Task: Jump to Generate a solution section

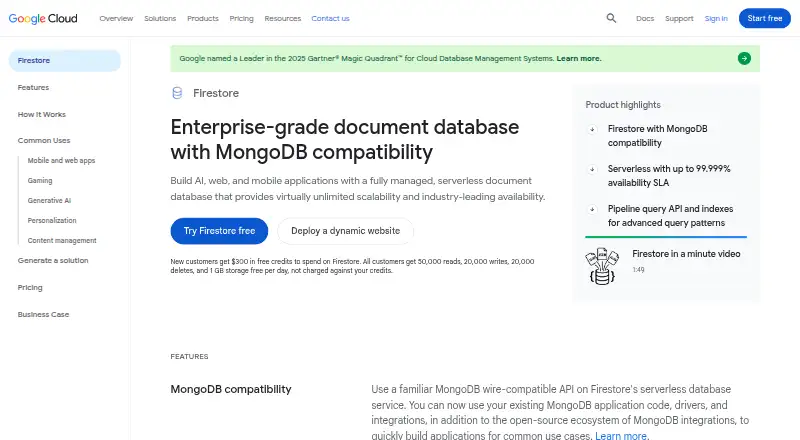Action: pos(53,260)
